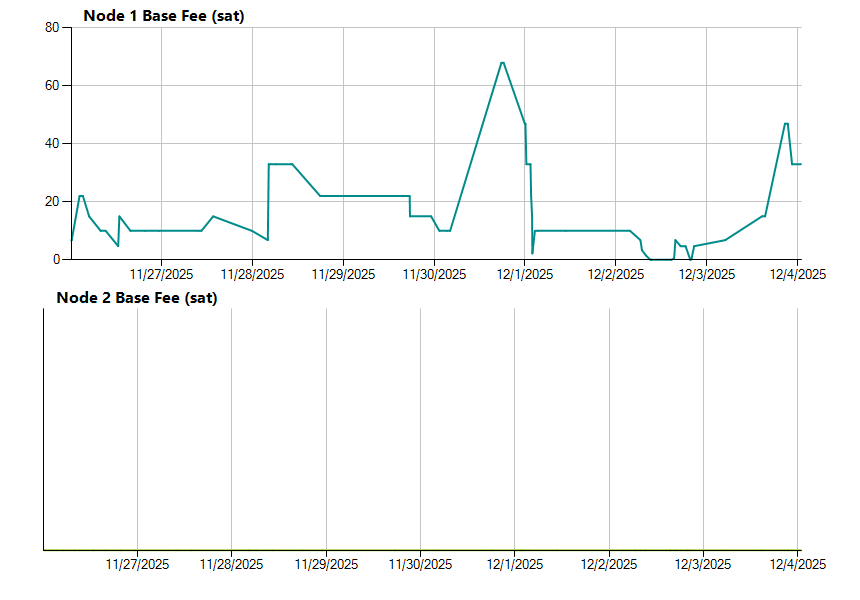Click the 60 label on Node 1 y-axis
The width and height of the screenshot is (860, 600).
(52, 86)
